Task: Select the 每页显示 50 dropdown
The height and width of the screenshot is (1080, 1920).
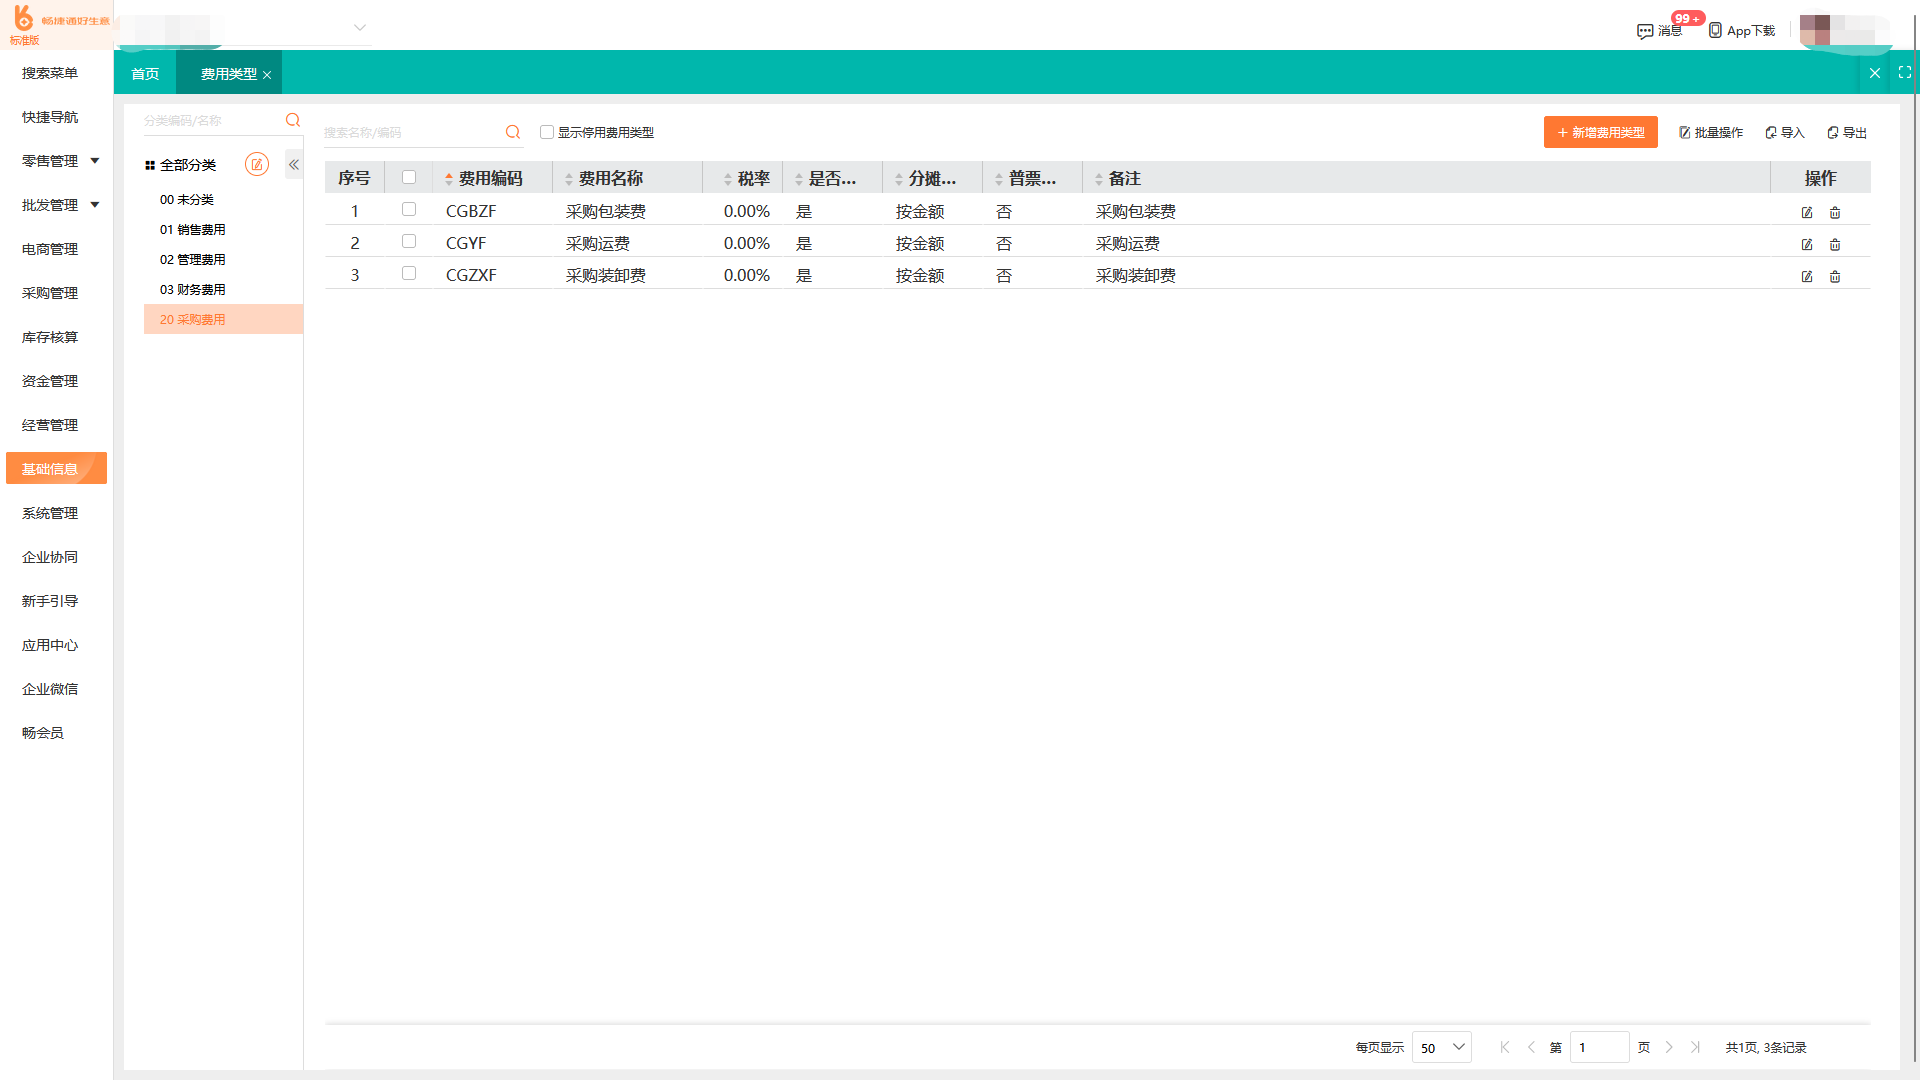Action: click(1440, 1047)
